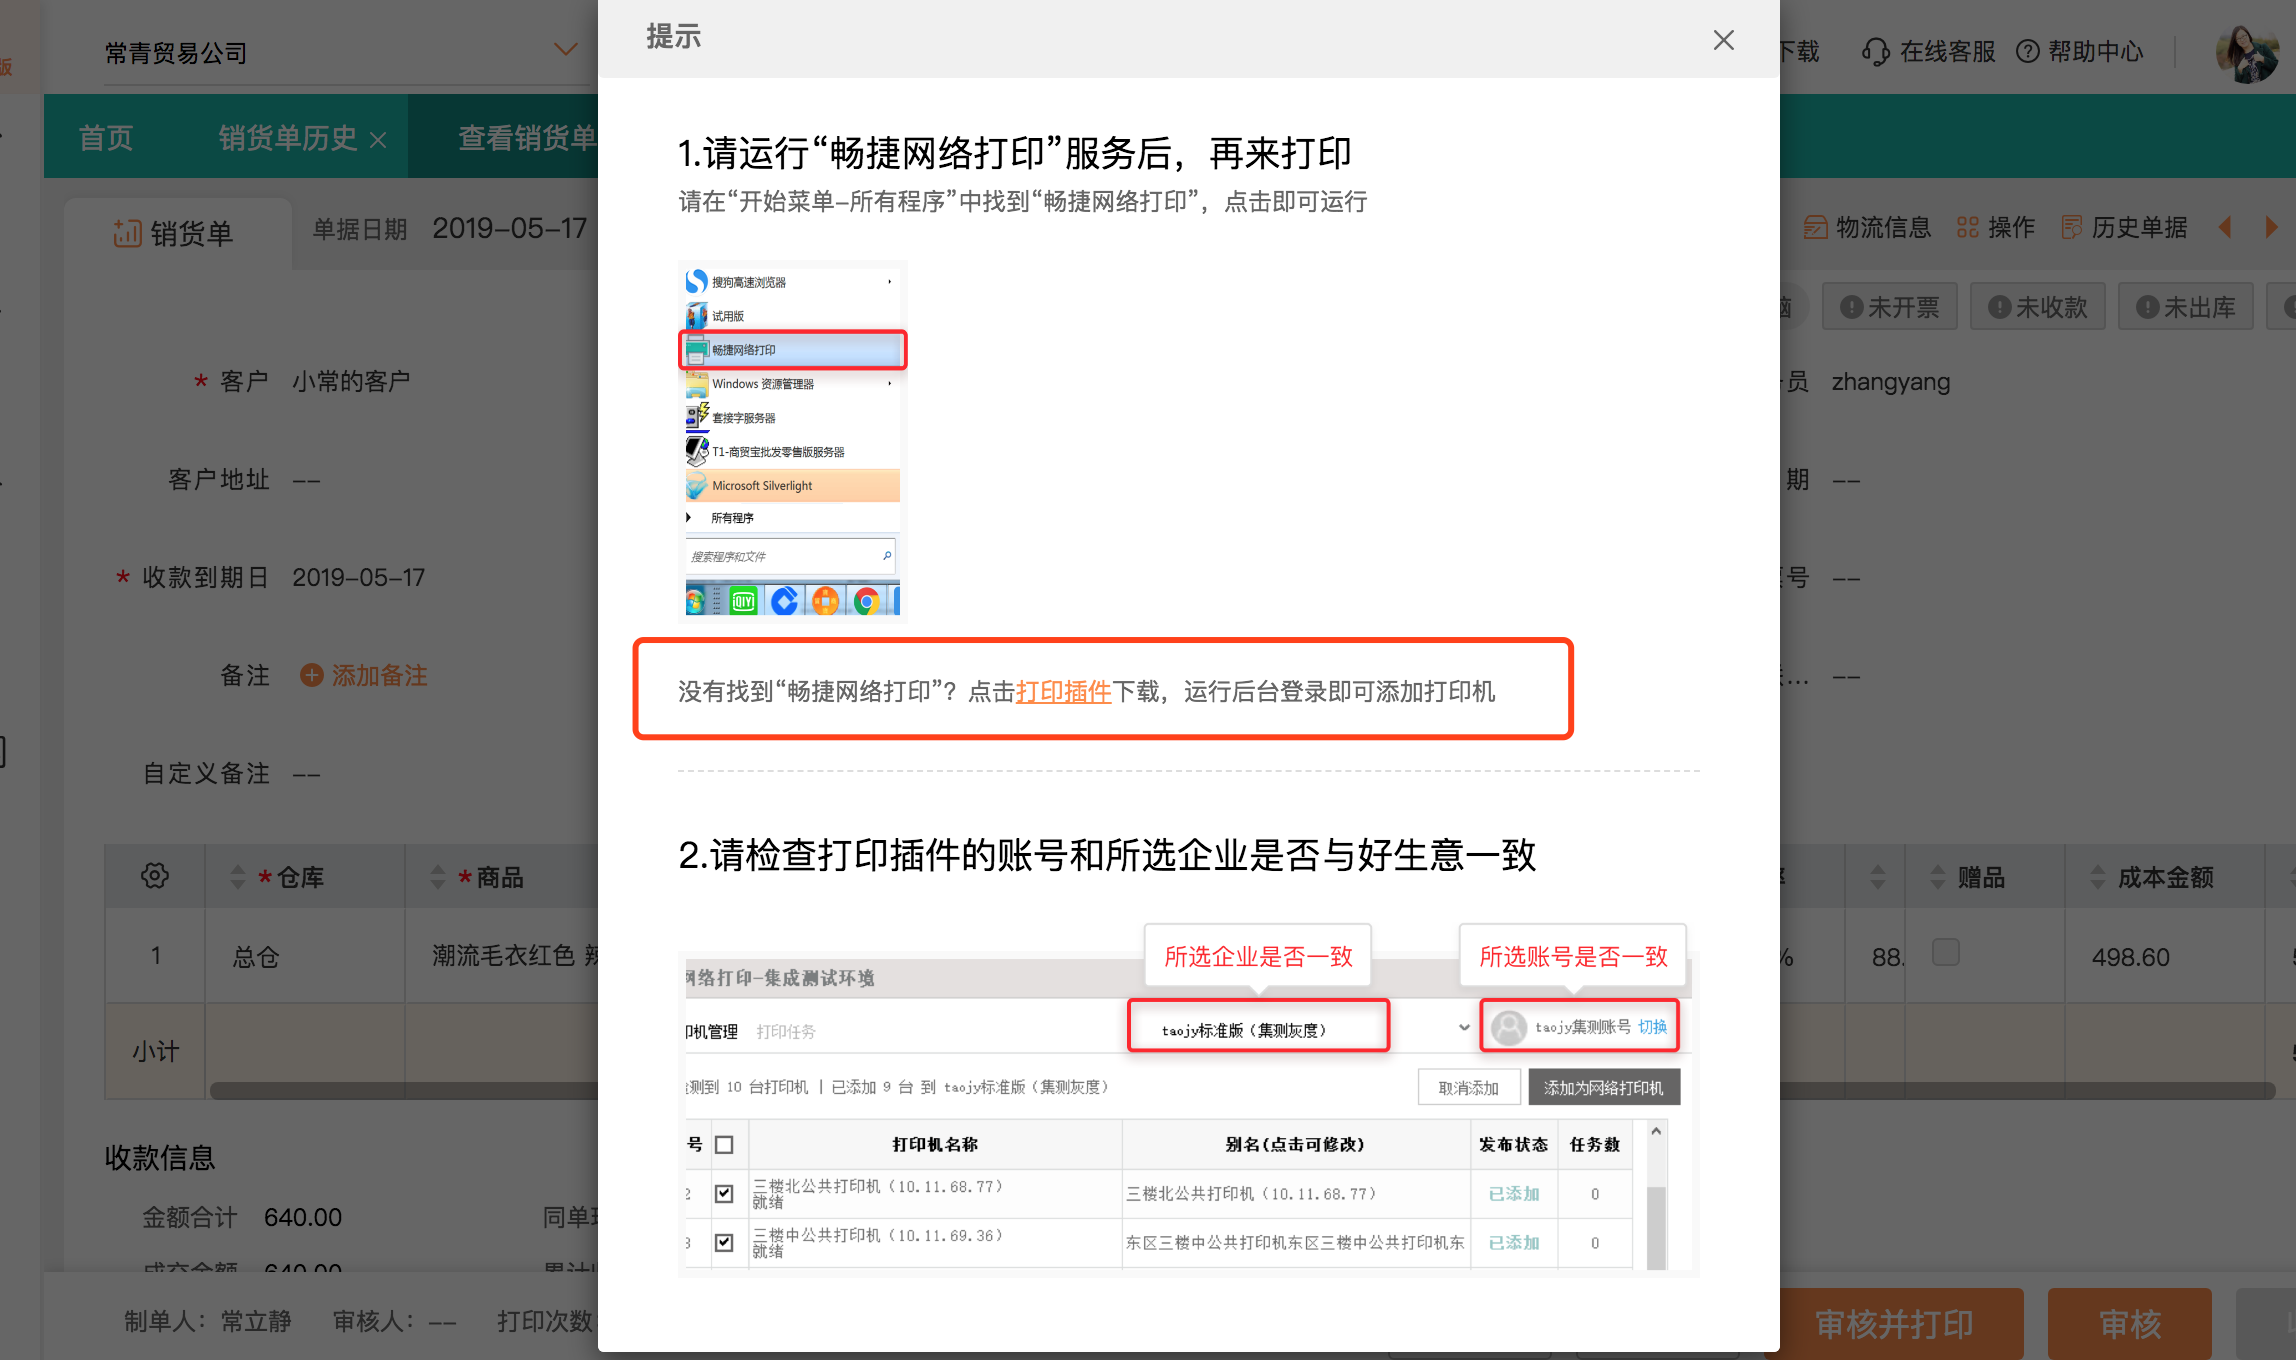Image resolution: width=2296 pixels, height=1360 pixels.
Task: Click the 物流信息 logistics info icon
Action: pyautogui.click(x=1815, y=228)
